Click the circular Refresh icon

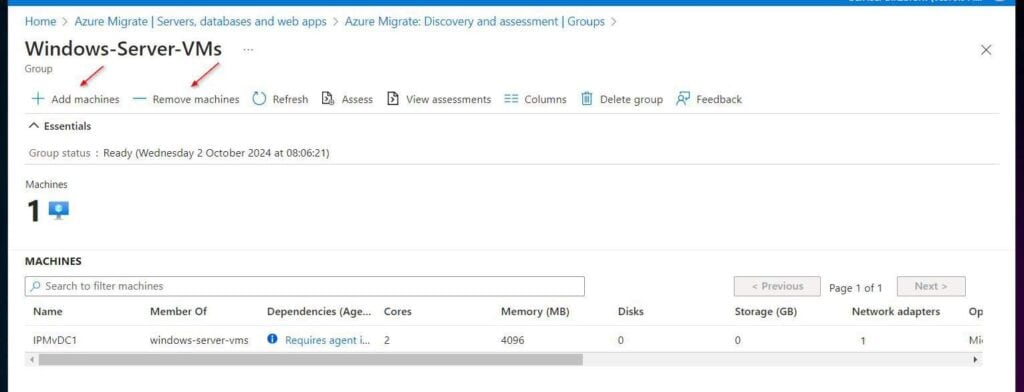click(259, 99)
